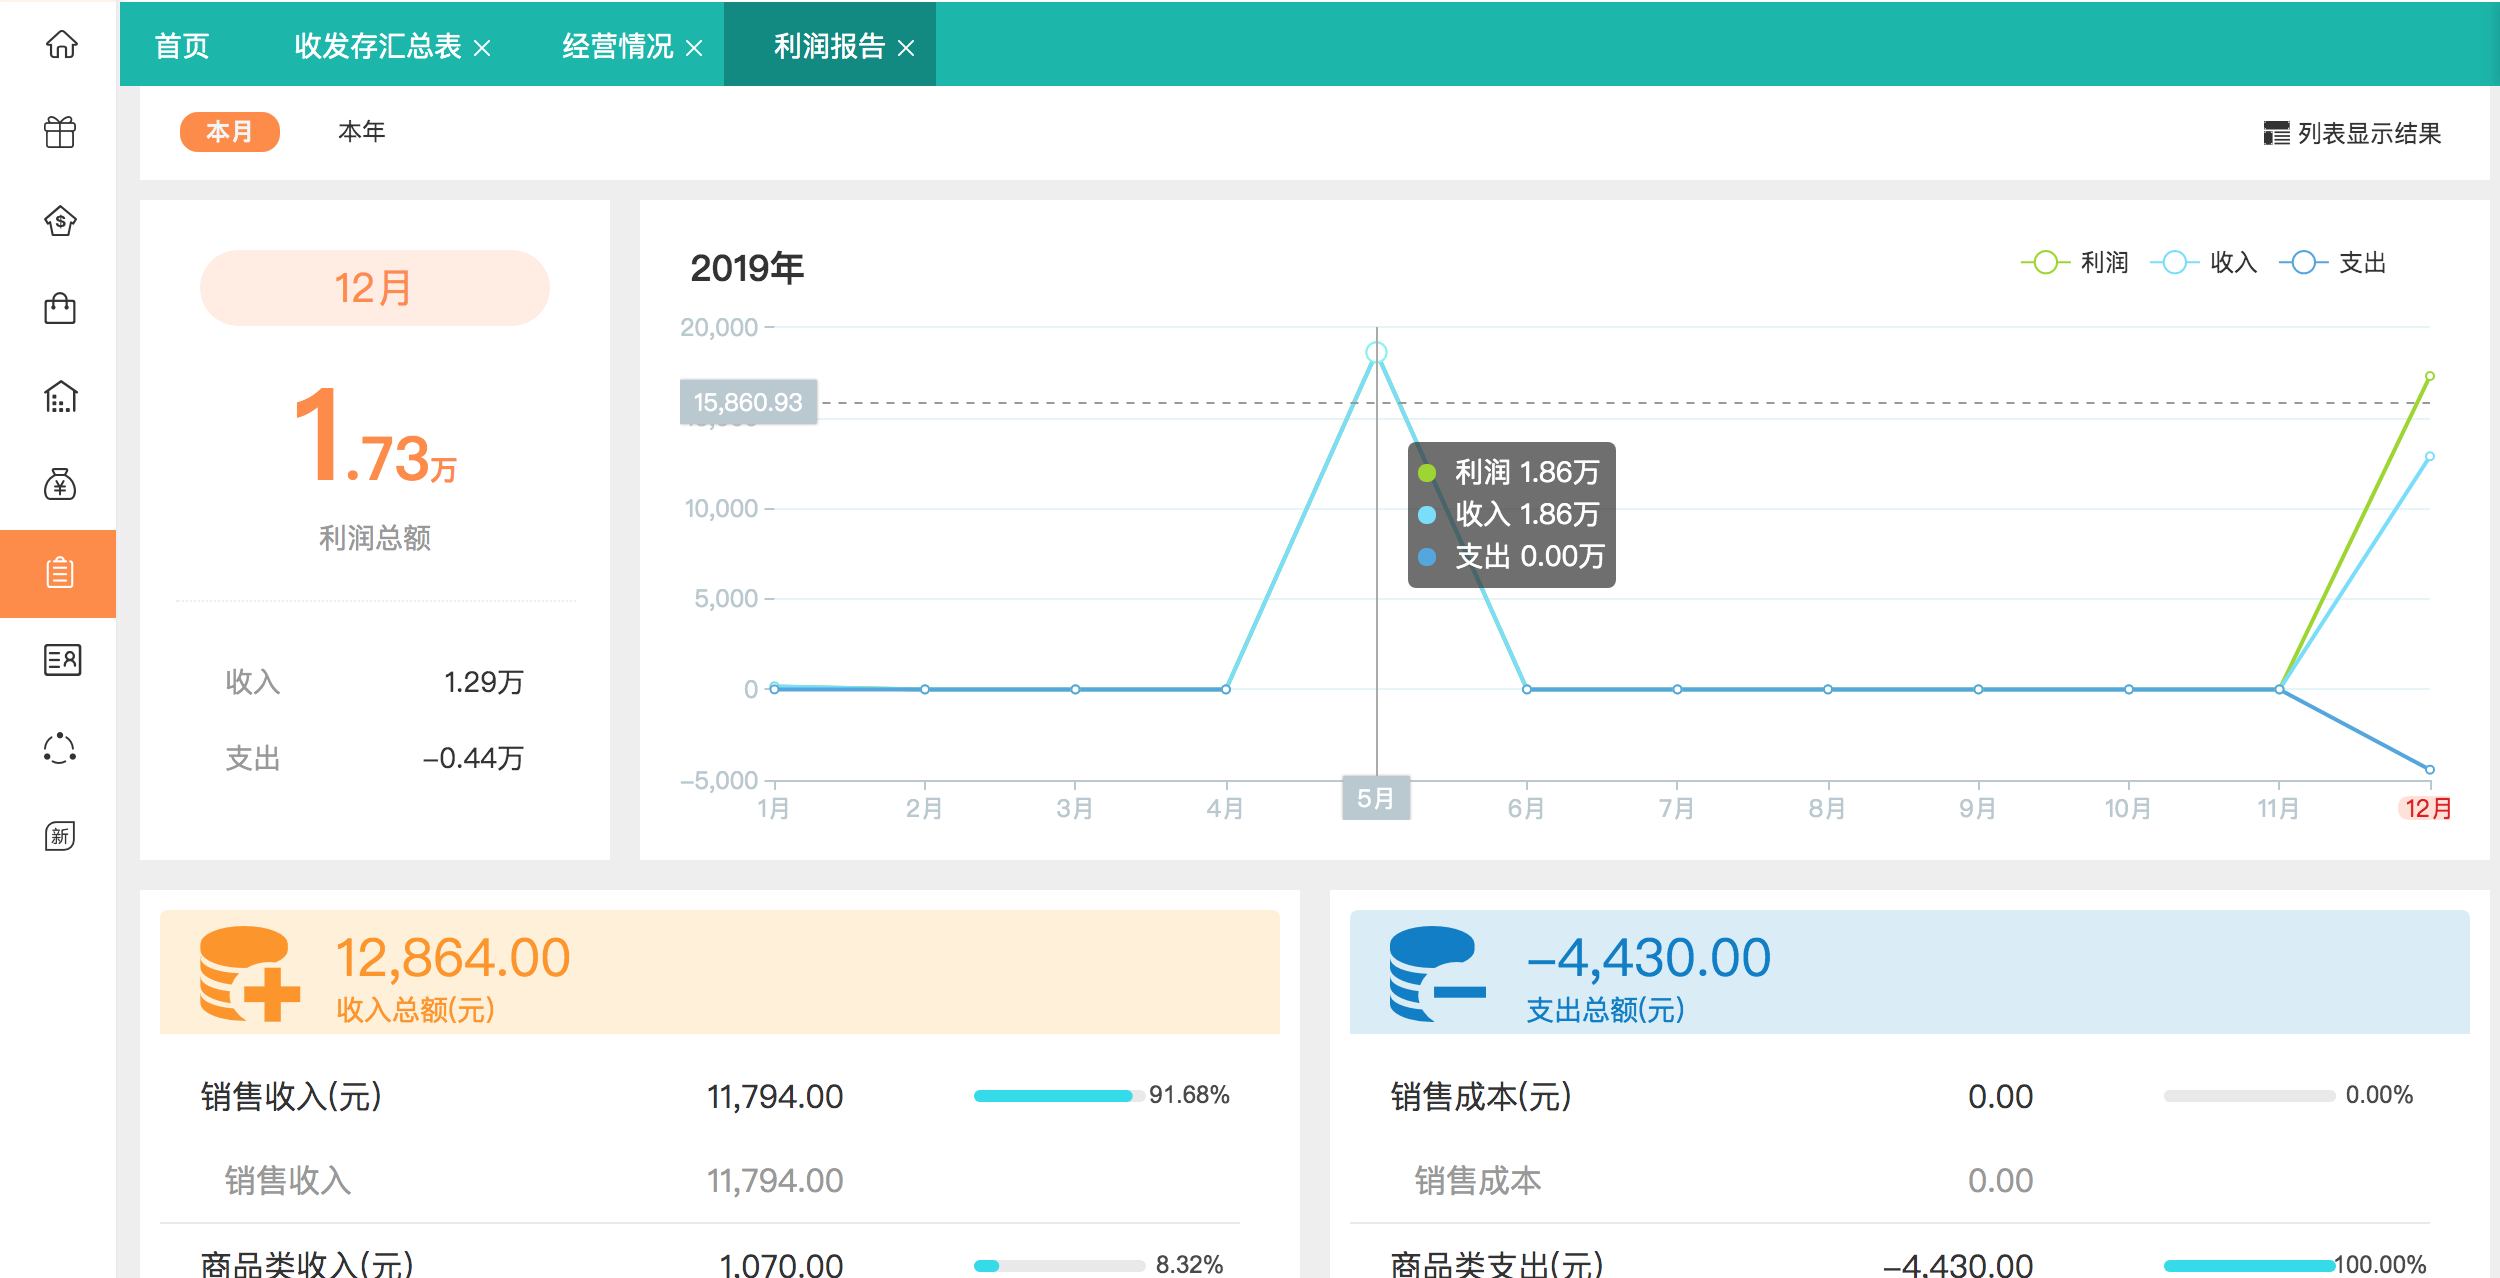Click the refresh/sync sidebar icon
This screenshot has height=1278, width=2500.
(62, 748)
